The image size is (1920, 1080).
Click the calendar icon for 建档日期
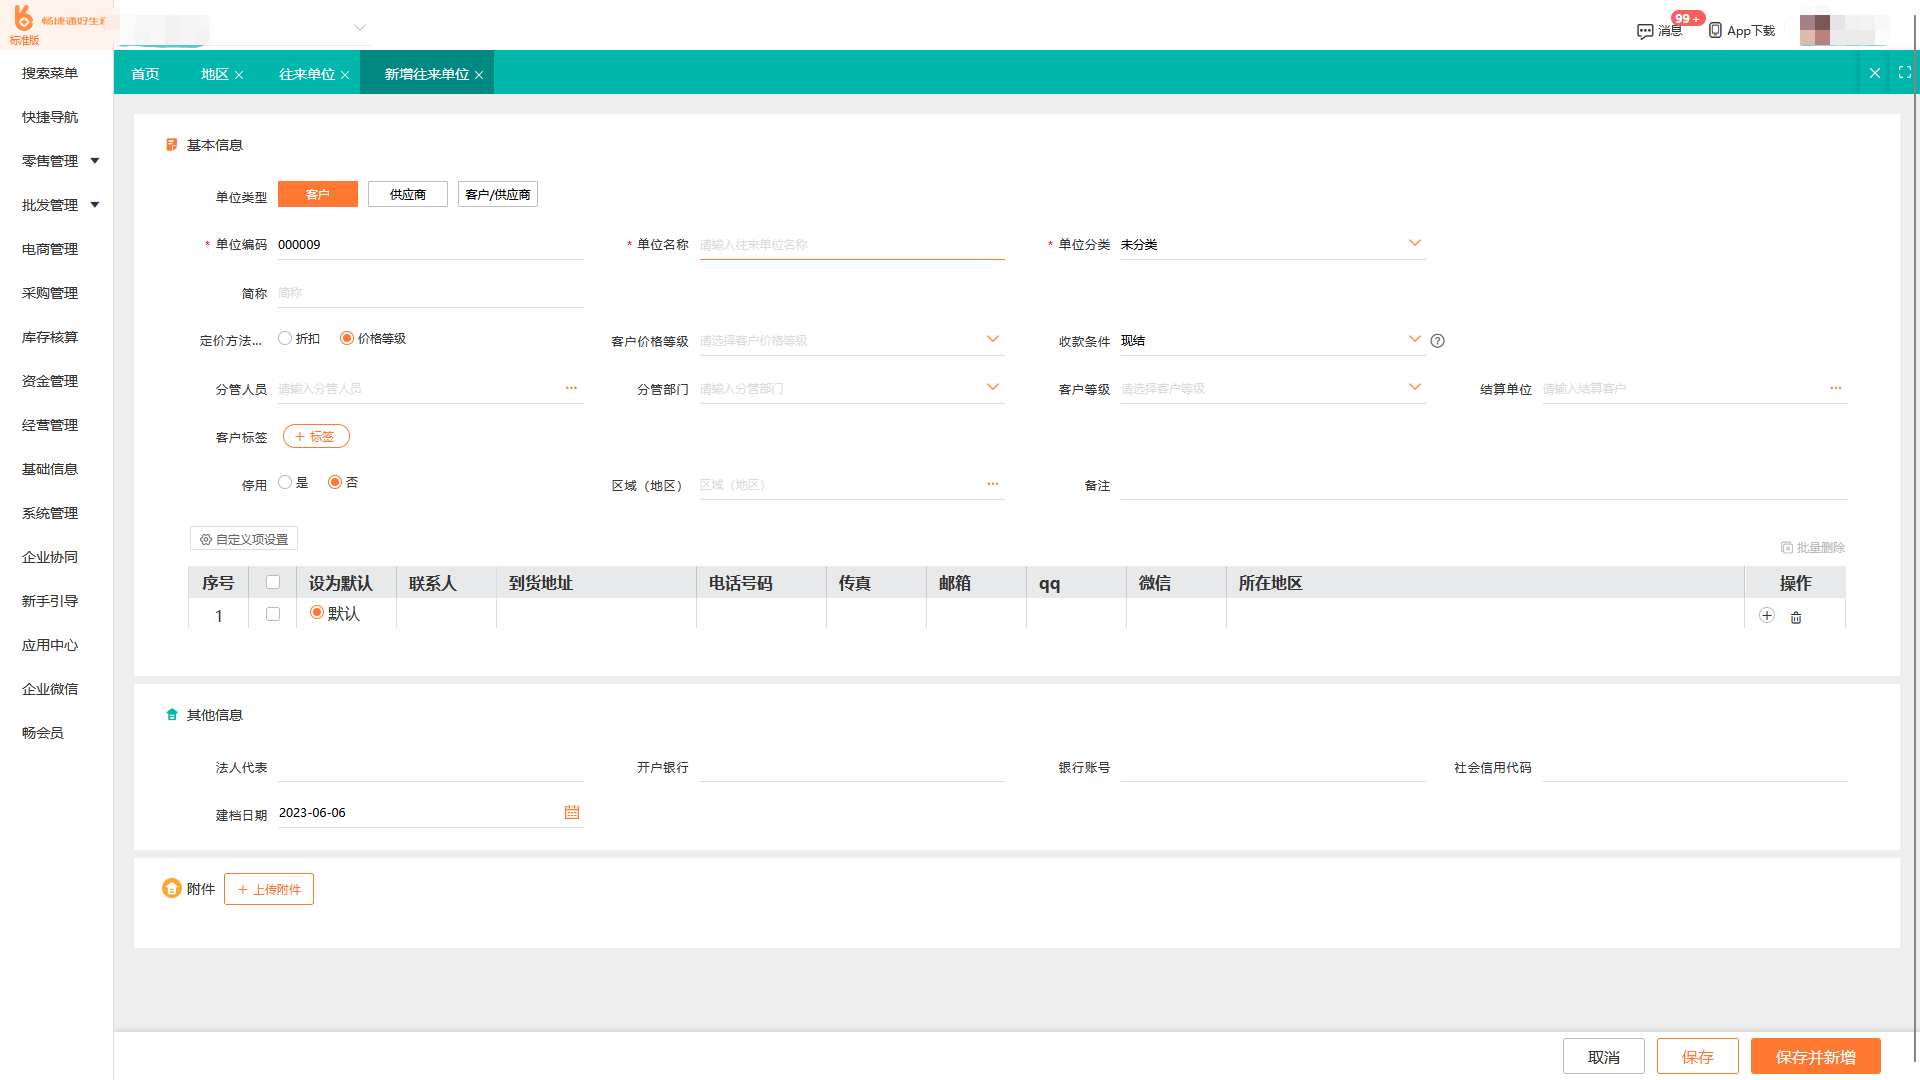[570, 812]
